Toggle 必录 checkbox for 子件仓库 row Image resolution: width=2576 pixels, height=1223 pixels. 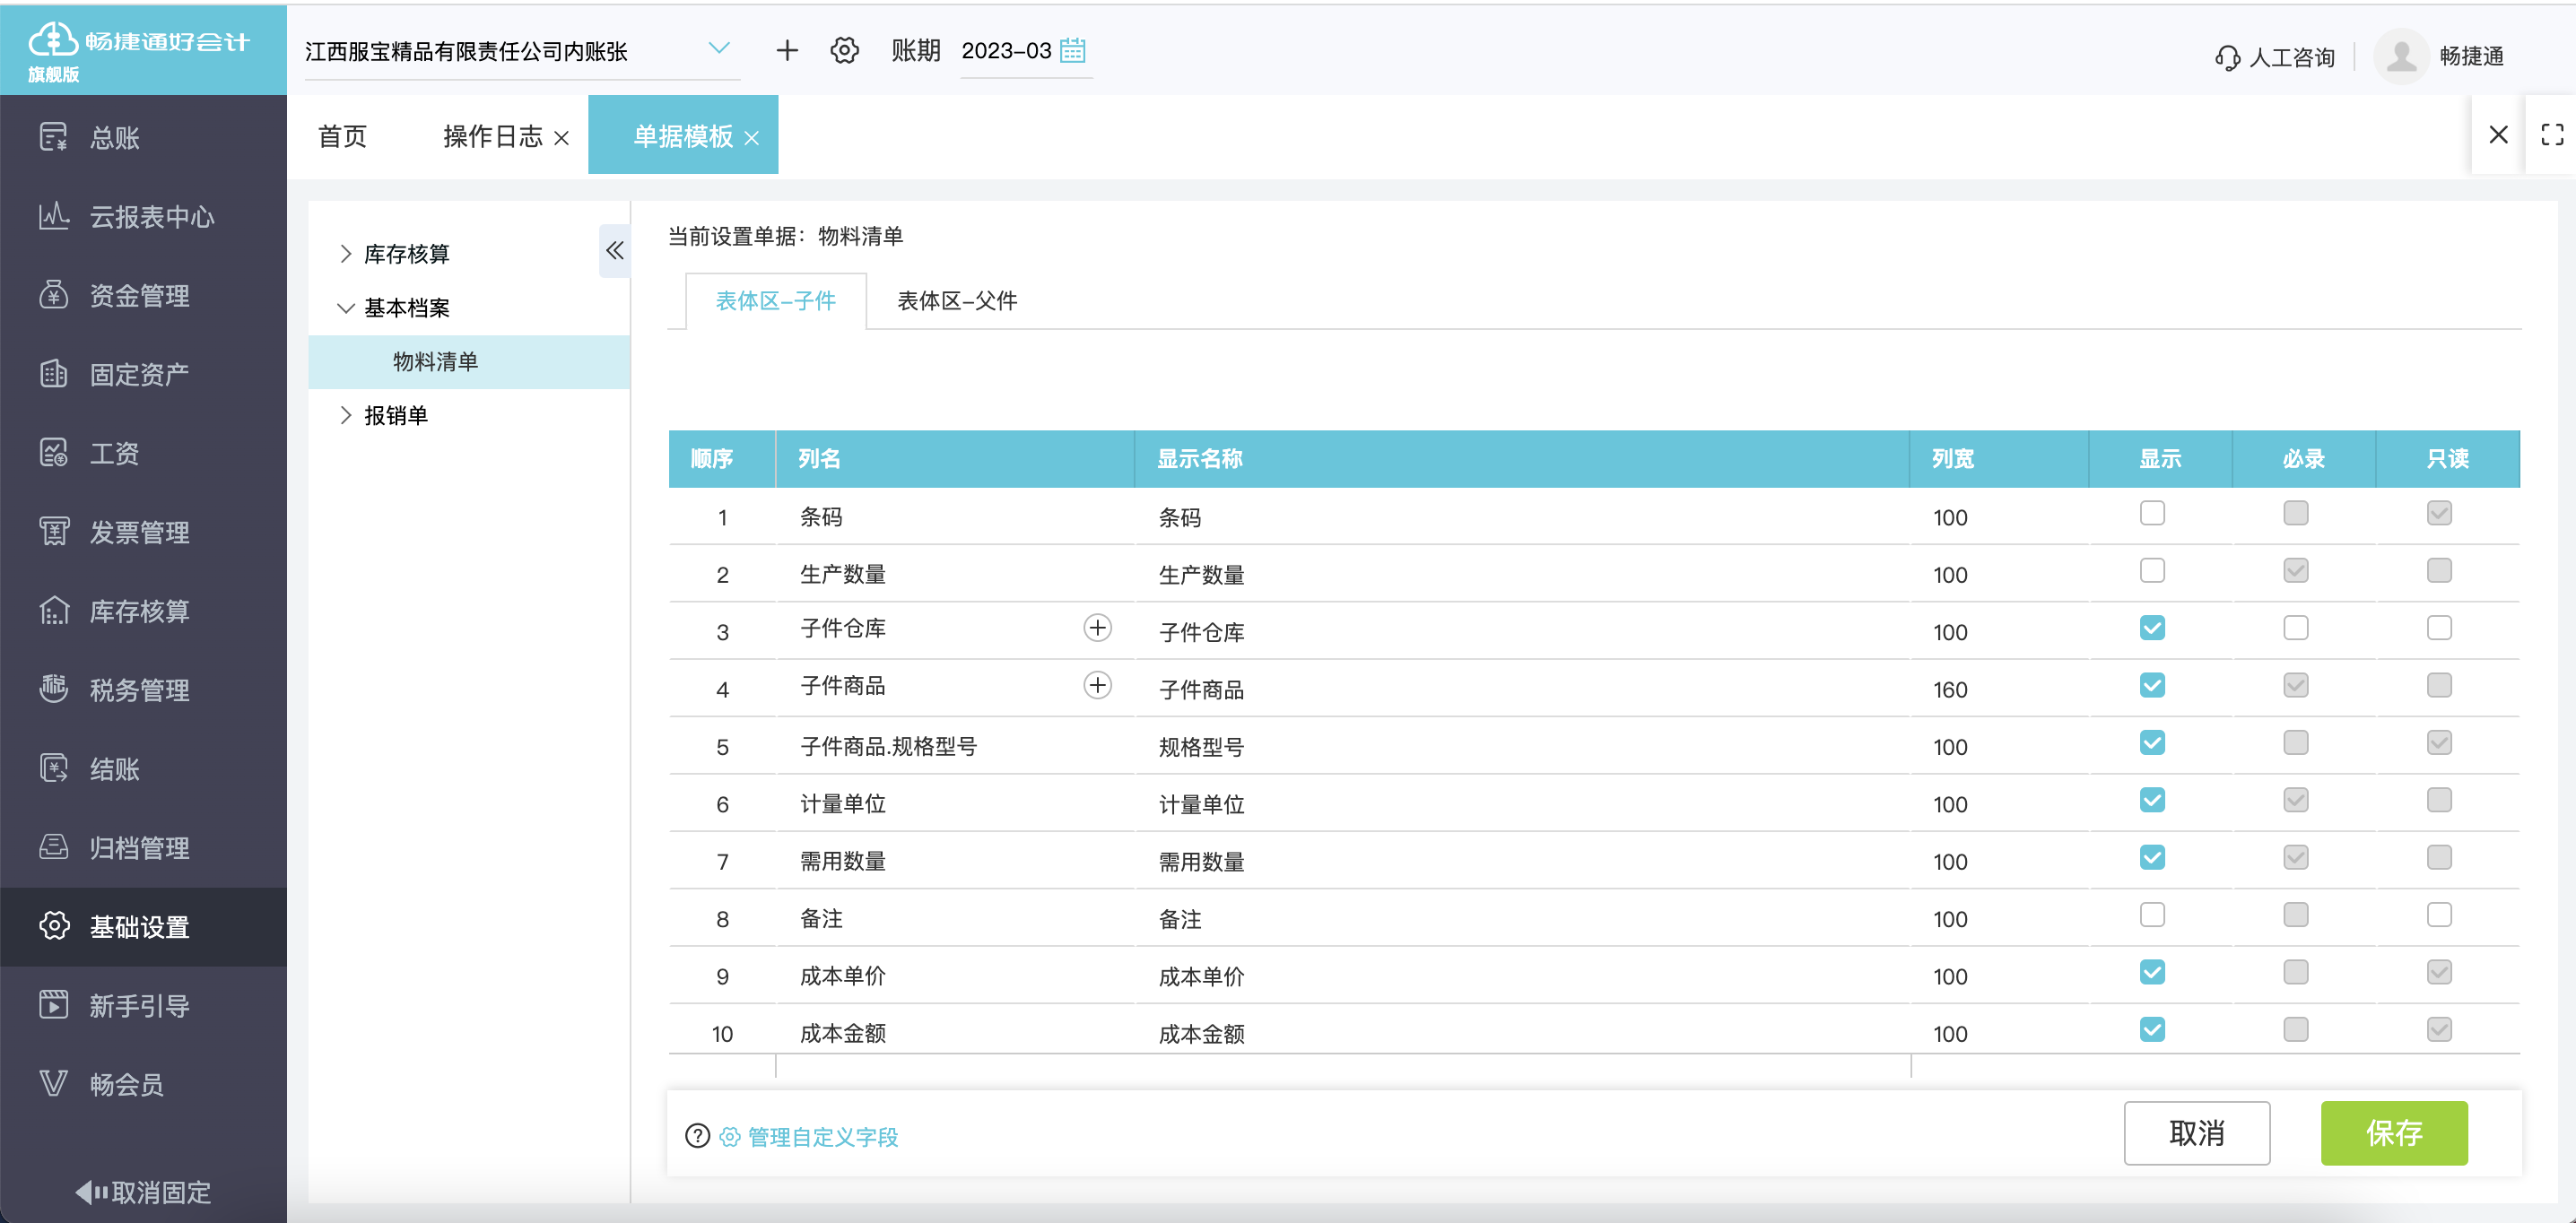(2297, 630)
